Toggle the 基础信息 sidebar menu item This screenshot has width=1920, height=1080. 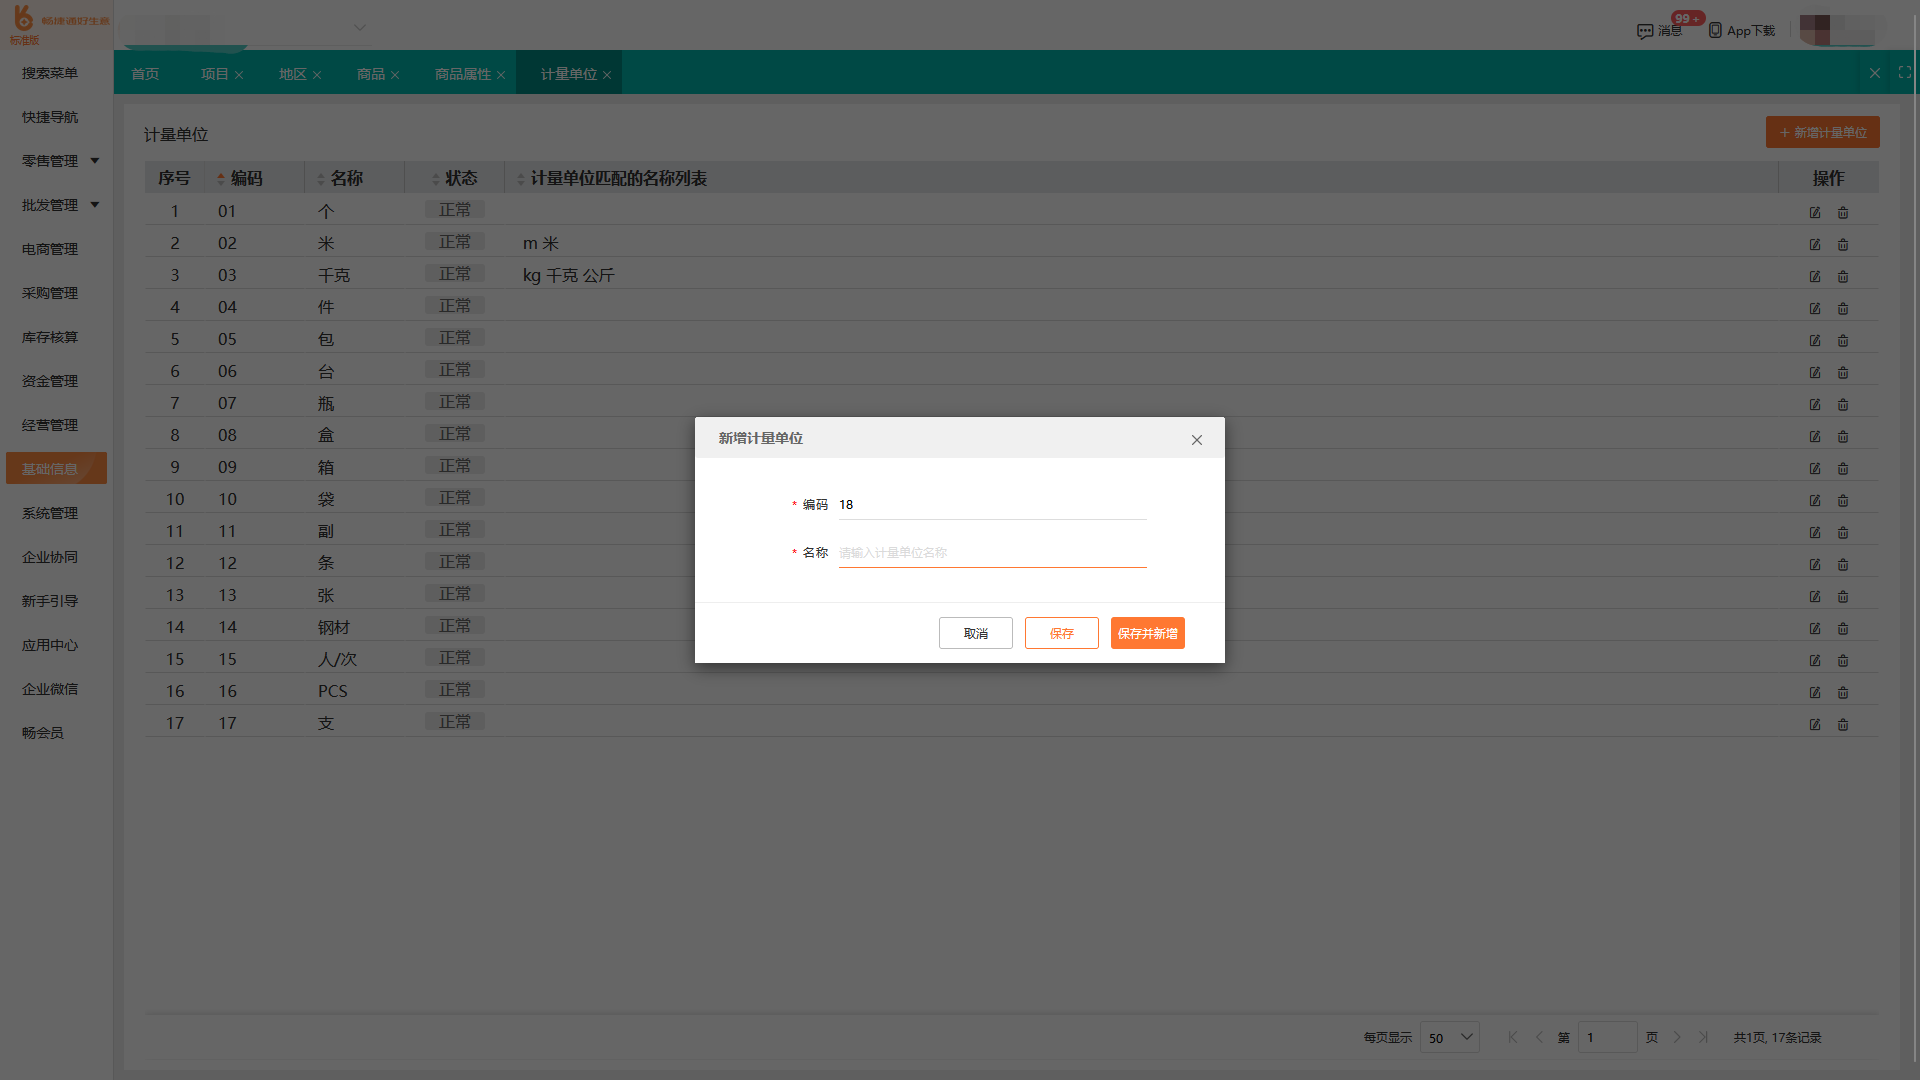57,468
